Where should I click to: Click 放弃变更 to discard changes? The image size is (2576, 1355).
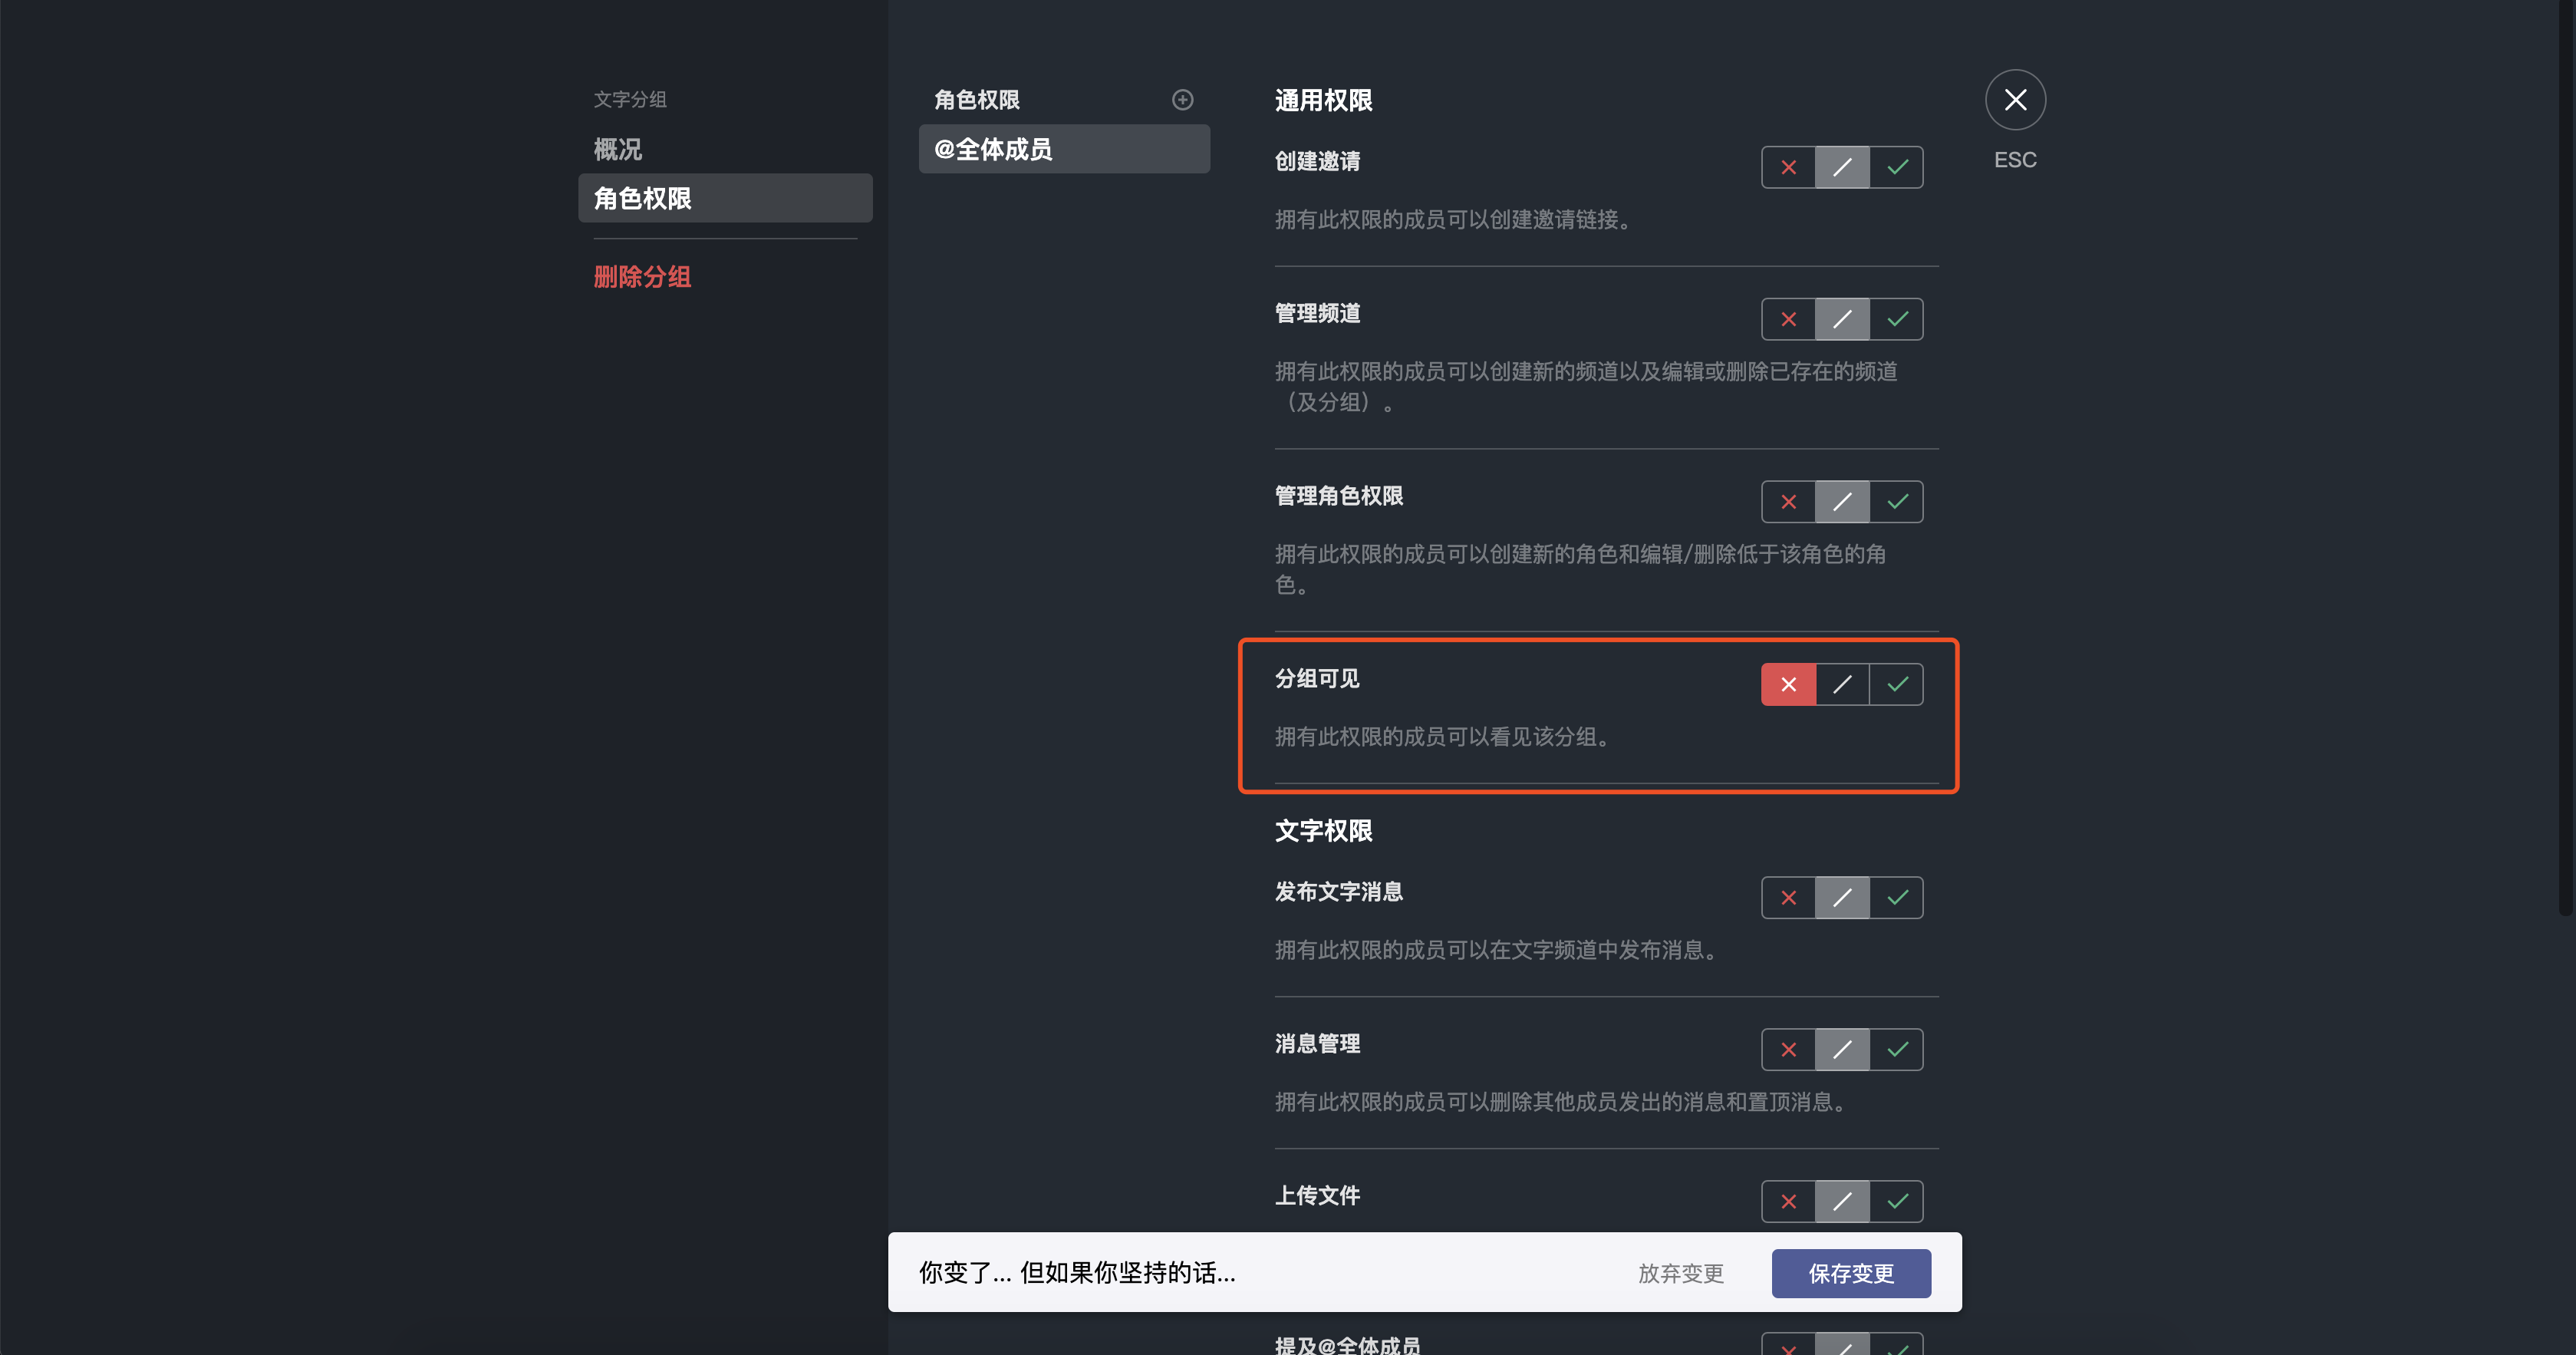tap(1680, 1273)
